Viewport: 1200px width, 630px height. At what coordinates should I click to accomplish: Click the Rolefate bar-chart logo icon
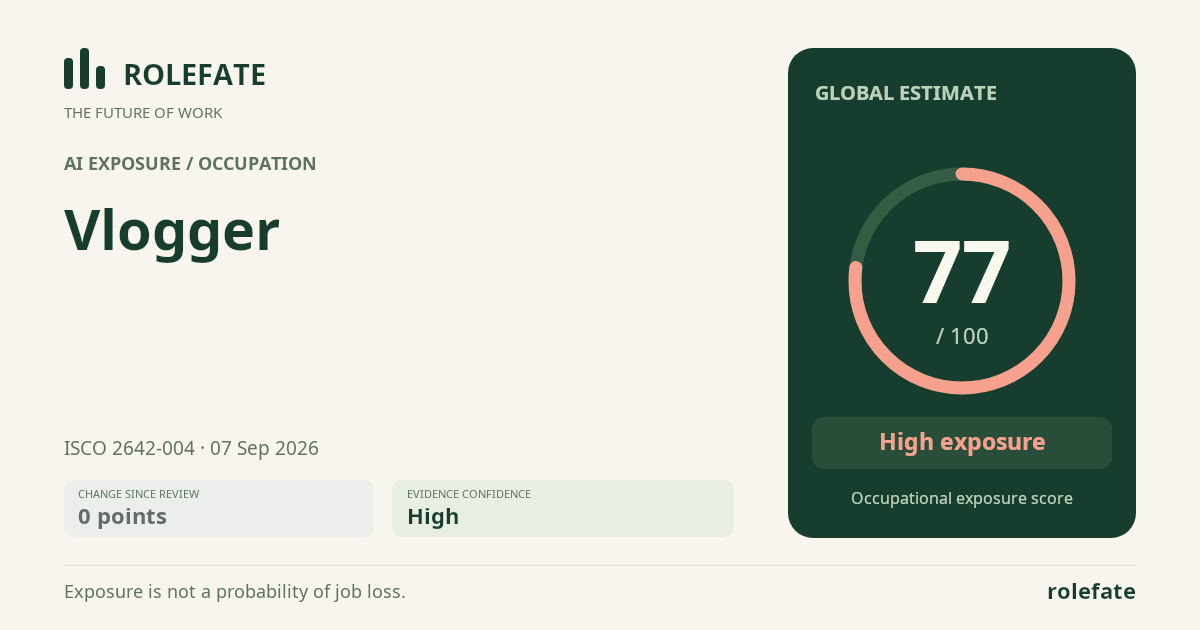pos(84,69)
